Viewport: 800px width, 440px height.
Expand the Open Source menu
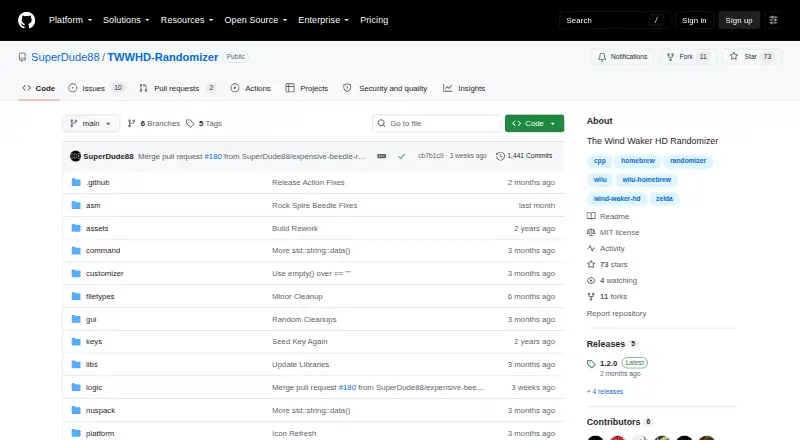tap(256, 20)
